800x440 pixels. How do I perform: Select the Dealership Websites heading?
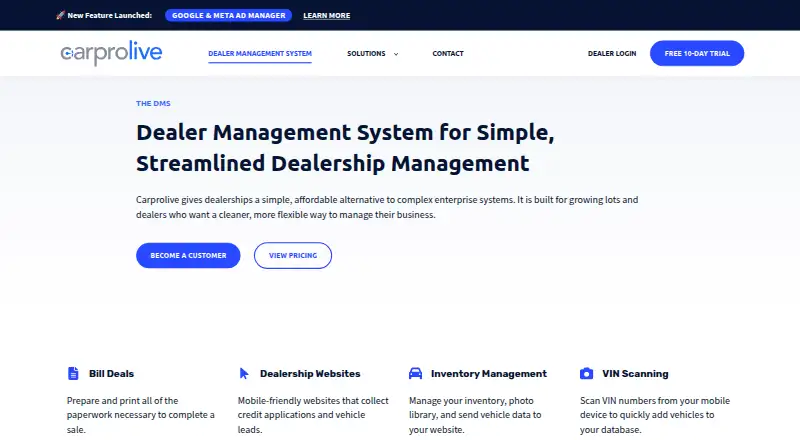(x=310, y=374)
